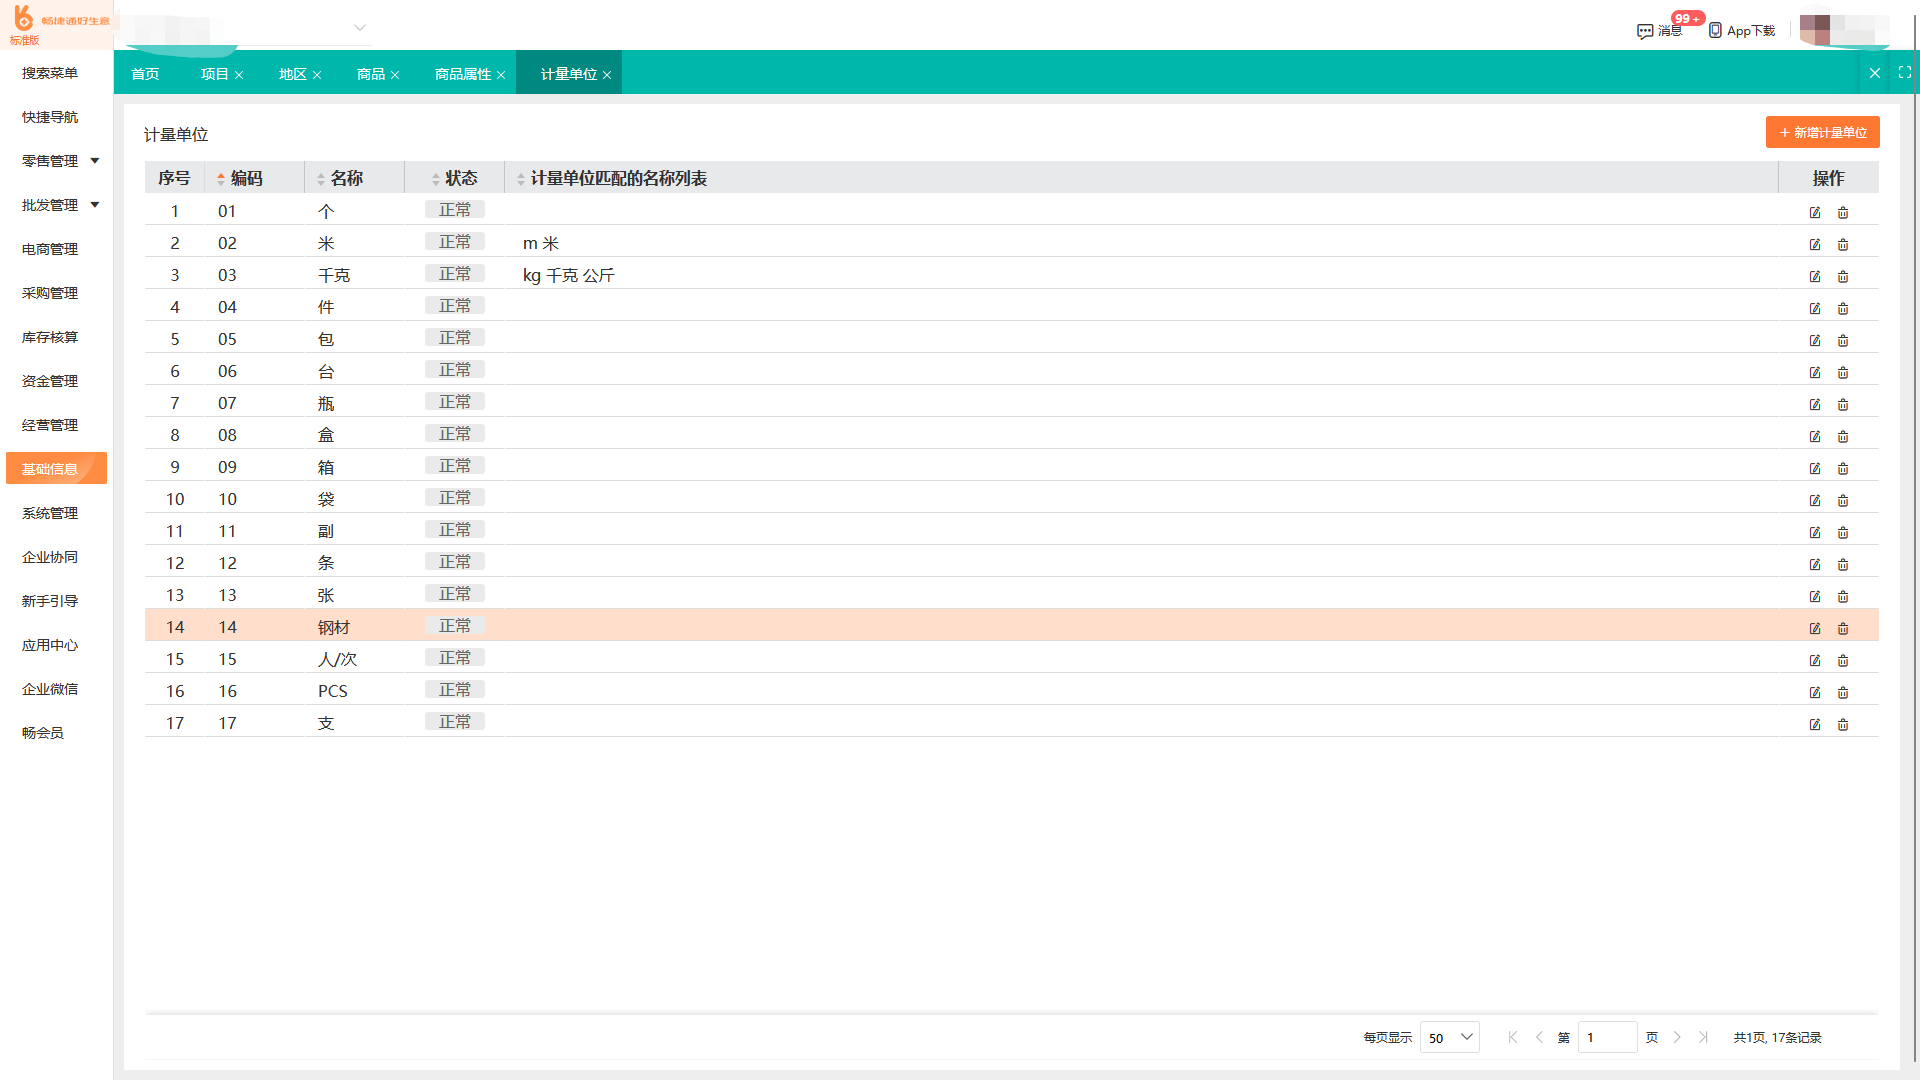Click the delete icon for row 16 PCS

[1844, 691]
